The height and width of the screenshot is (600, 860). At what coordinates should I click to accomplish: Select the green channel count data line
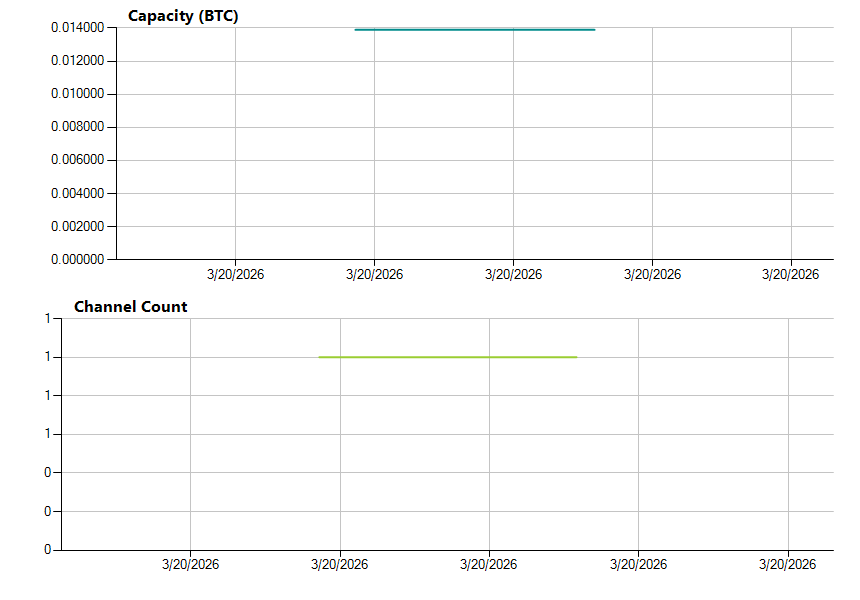coord(447,357)
